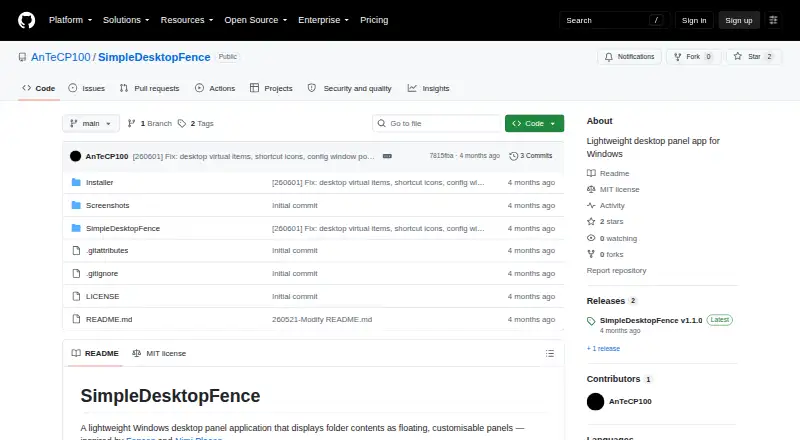Click the tag icon next to 2 Tags
This screenshot has height=440, width=800.
coord(182,124)
